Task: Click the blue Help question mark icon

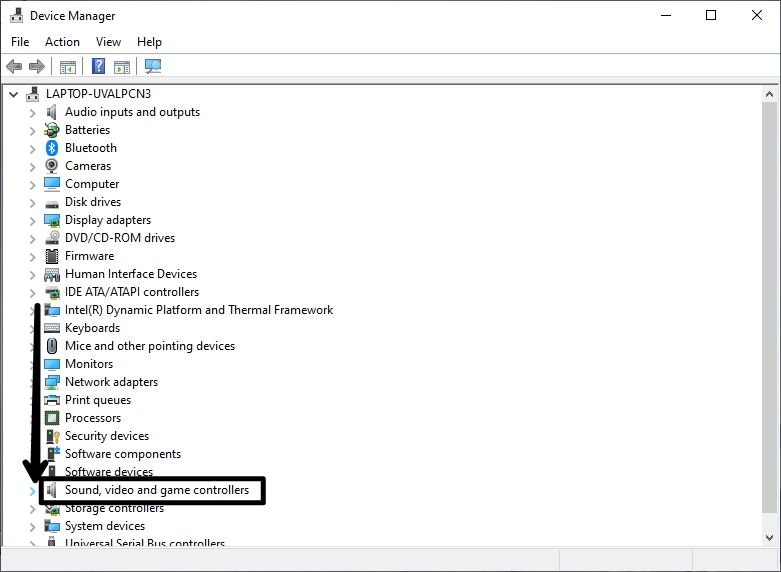Action: point(98,67)
